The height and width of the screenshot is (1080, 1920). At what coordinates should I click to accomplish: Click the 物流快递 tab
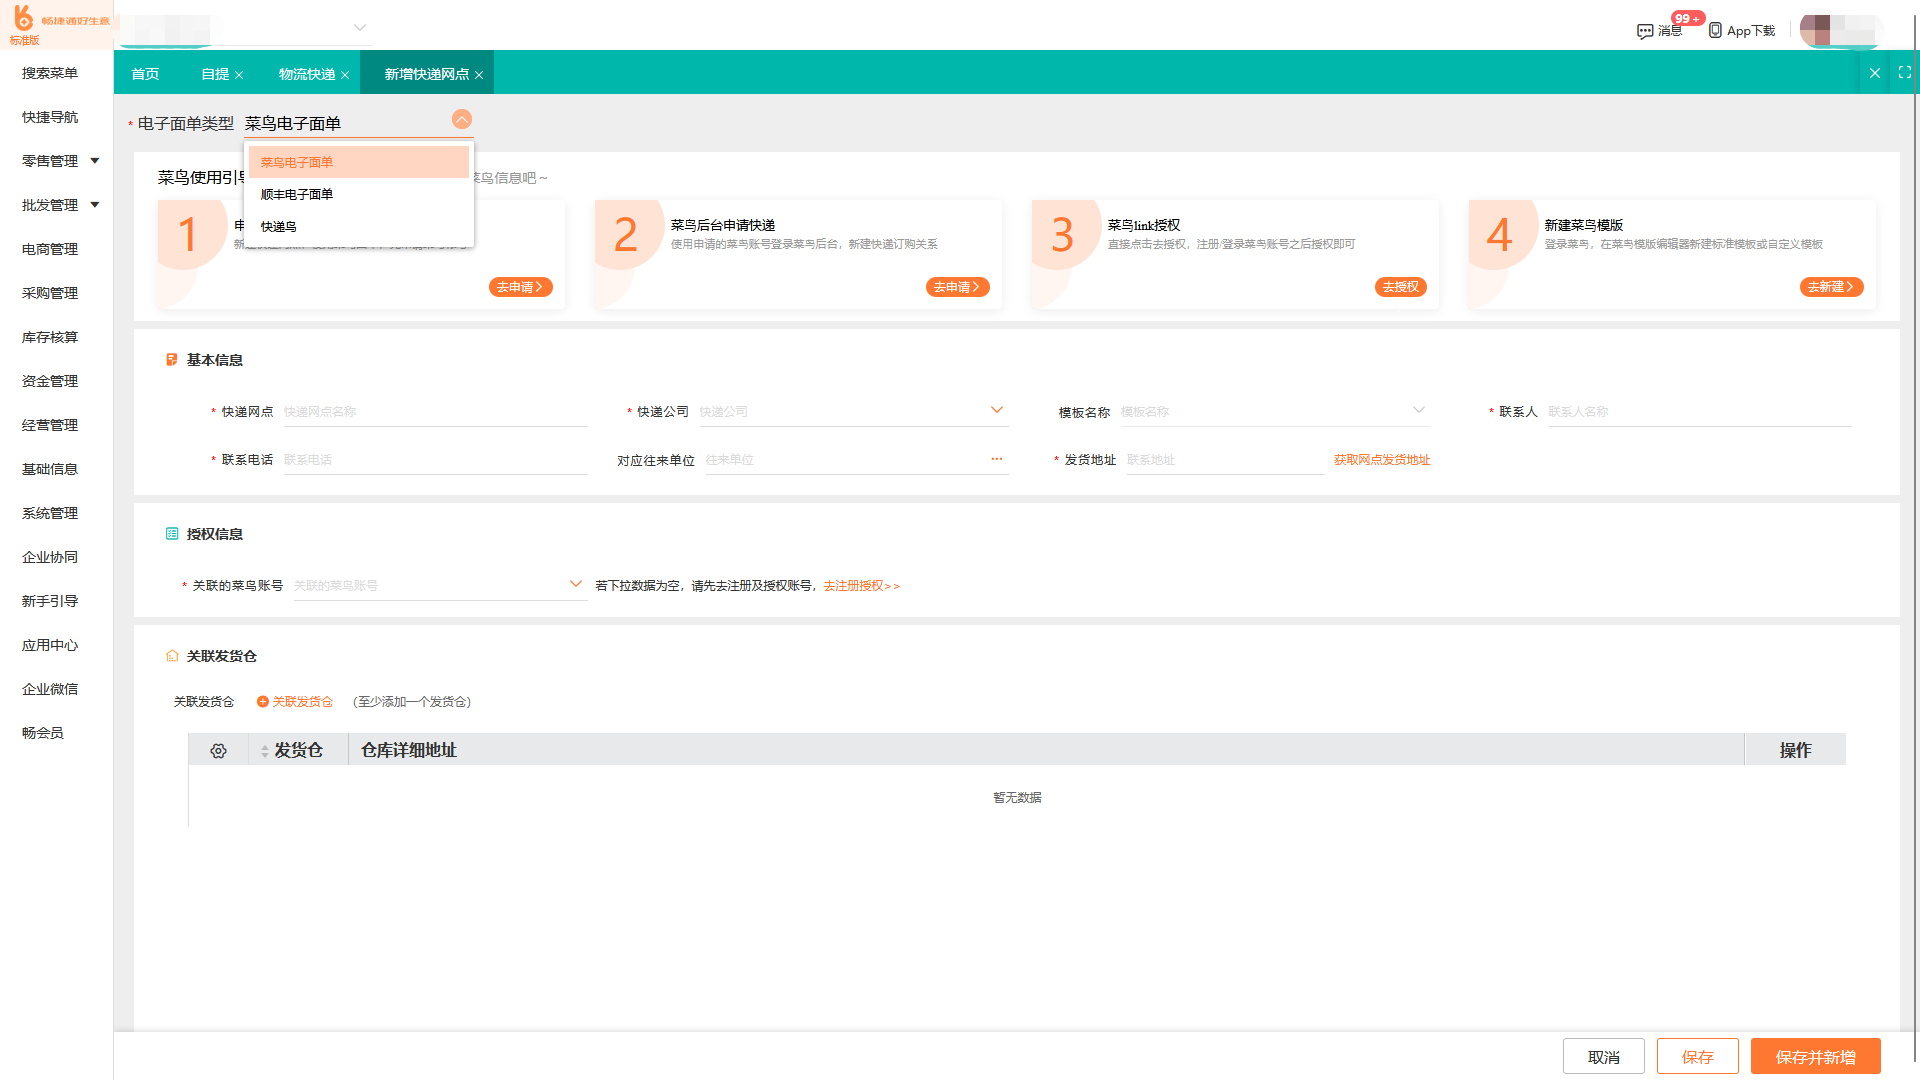tap(306, 73)
